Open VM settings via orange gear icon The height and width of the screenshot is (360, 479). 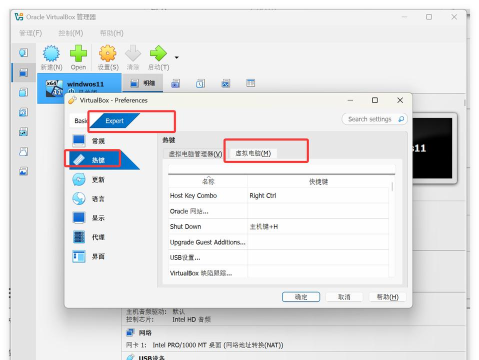[x=108, y=54]
